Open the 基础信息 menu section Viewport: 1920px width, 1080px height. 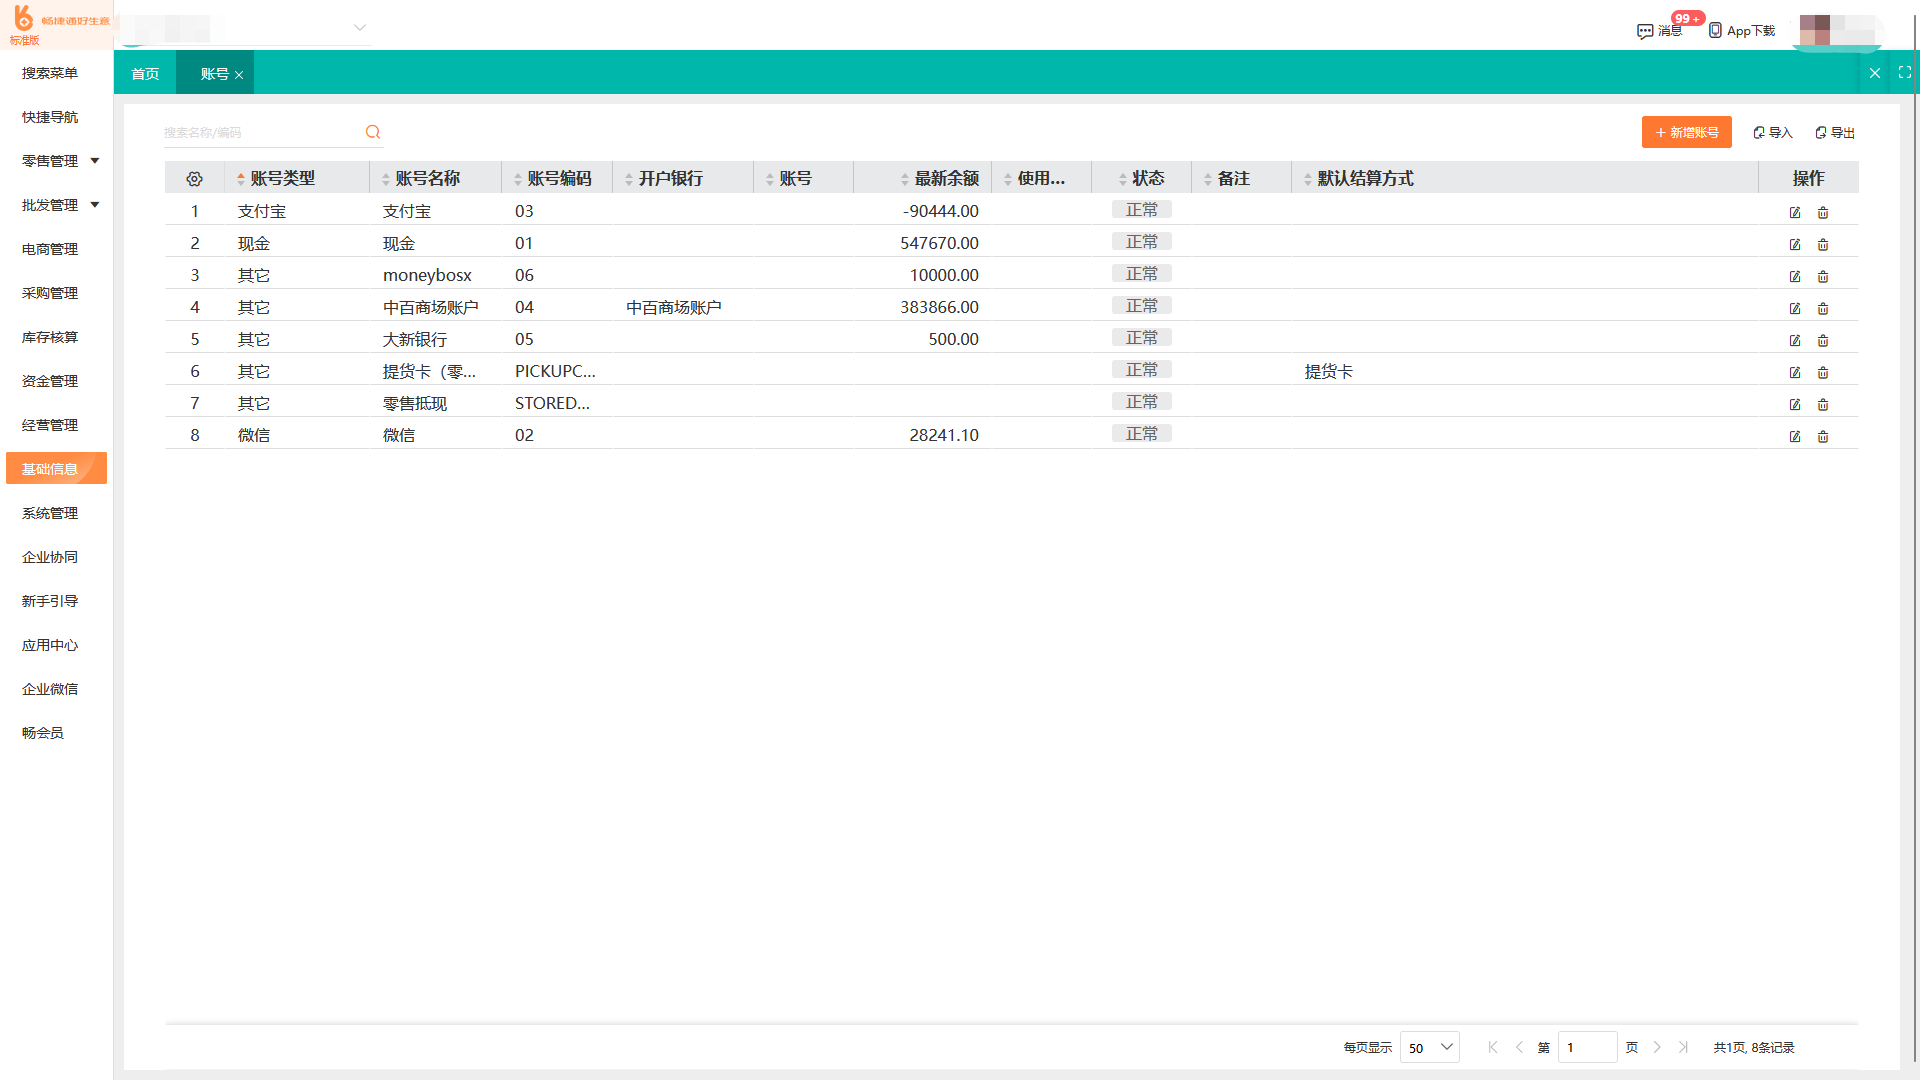[53, 468]
